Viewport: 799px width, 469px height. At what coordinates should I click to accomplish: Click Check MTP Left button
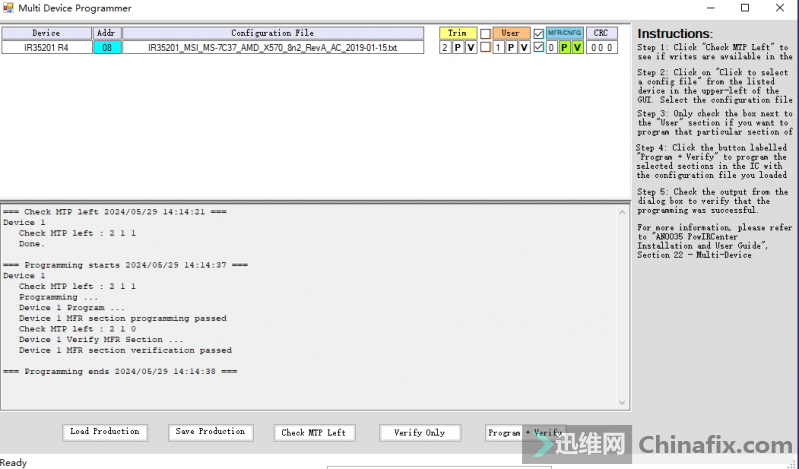[x=314, y=433]
